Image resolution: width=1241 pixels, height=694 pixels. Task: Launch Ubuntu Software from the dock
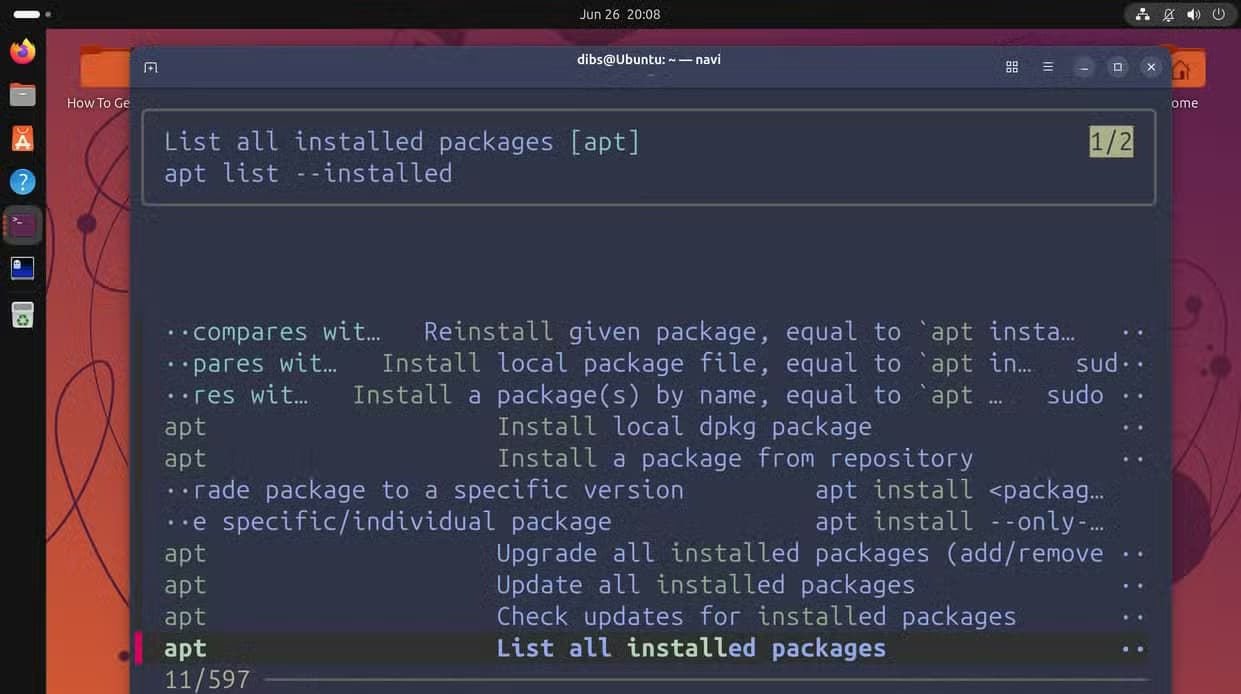coord(22,138)
